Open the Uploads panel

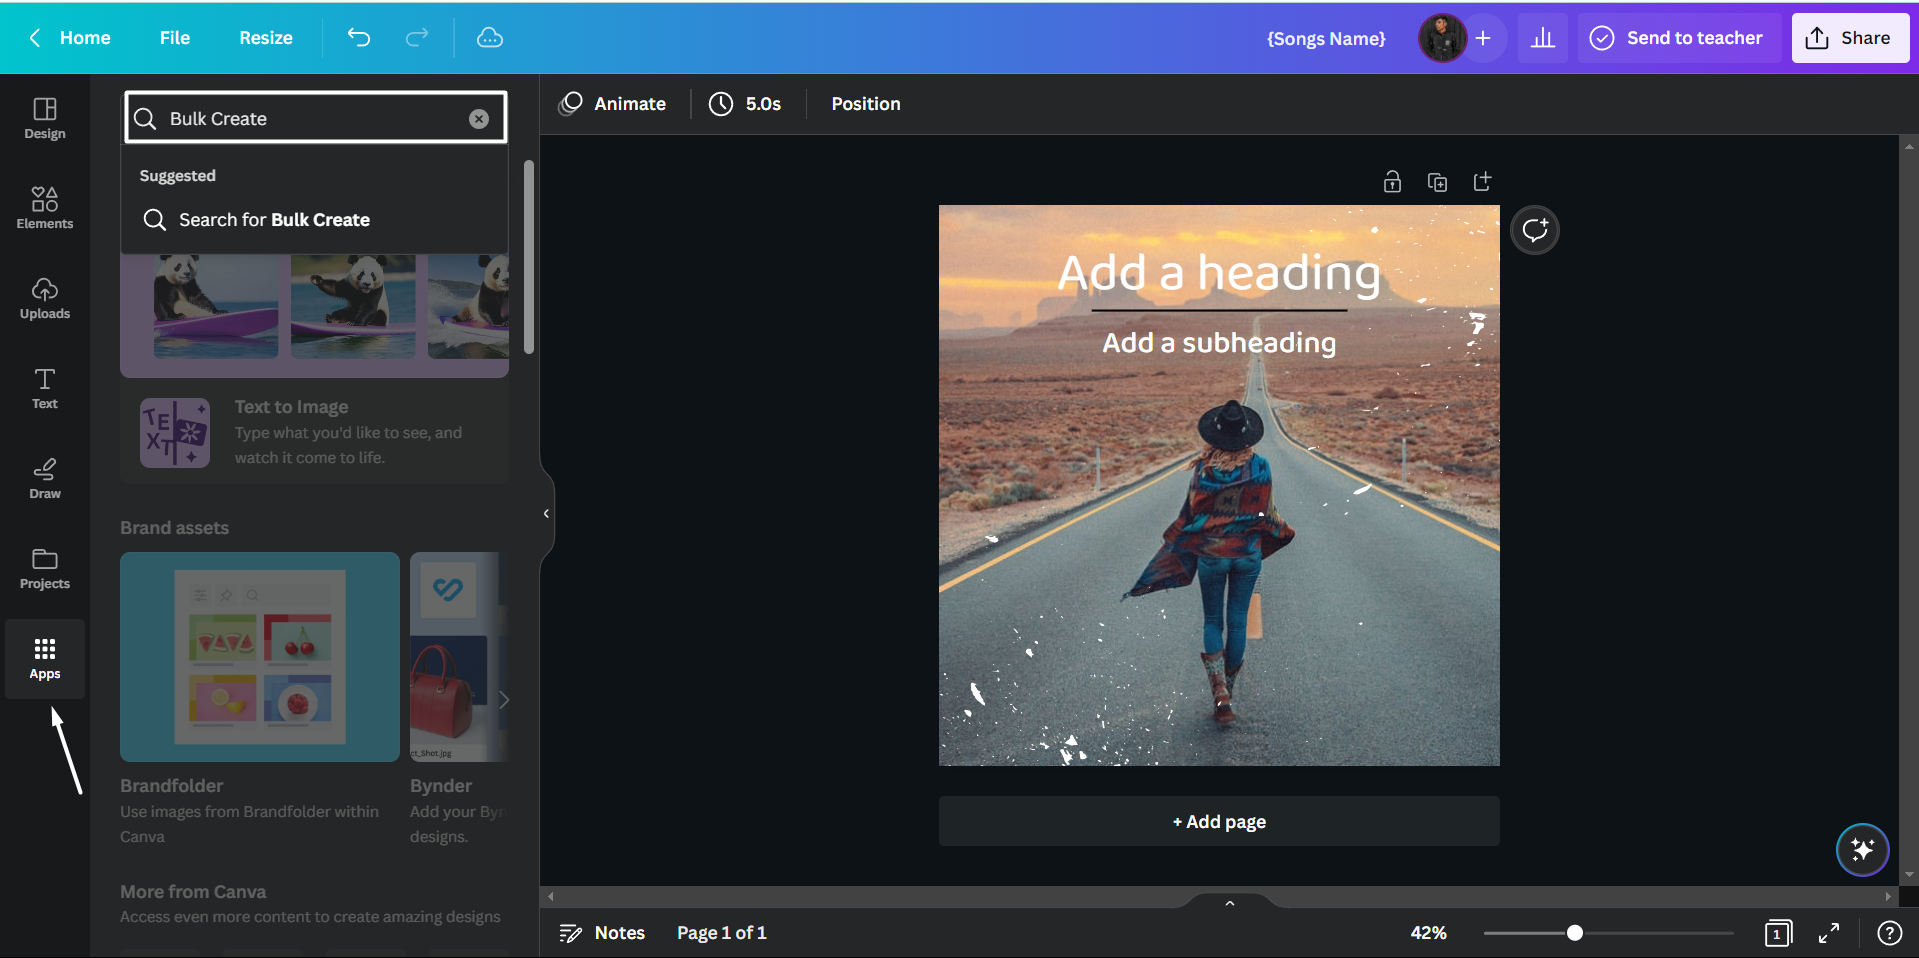[44, 297]
